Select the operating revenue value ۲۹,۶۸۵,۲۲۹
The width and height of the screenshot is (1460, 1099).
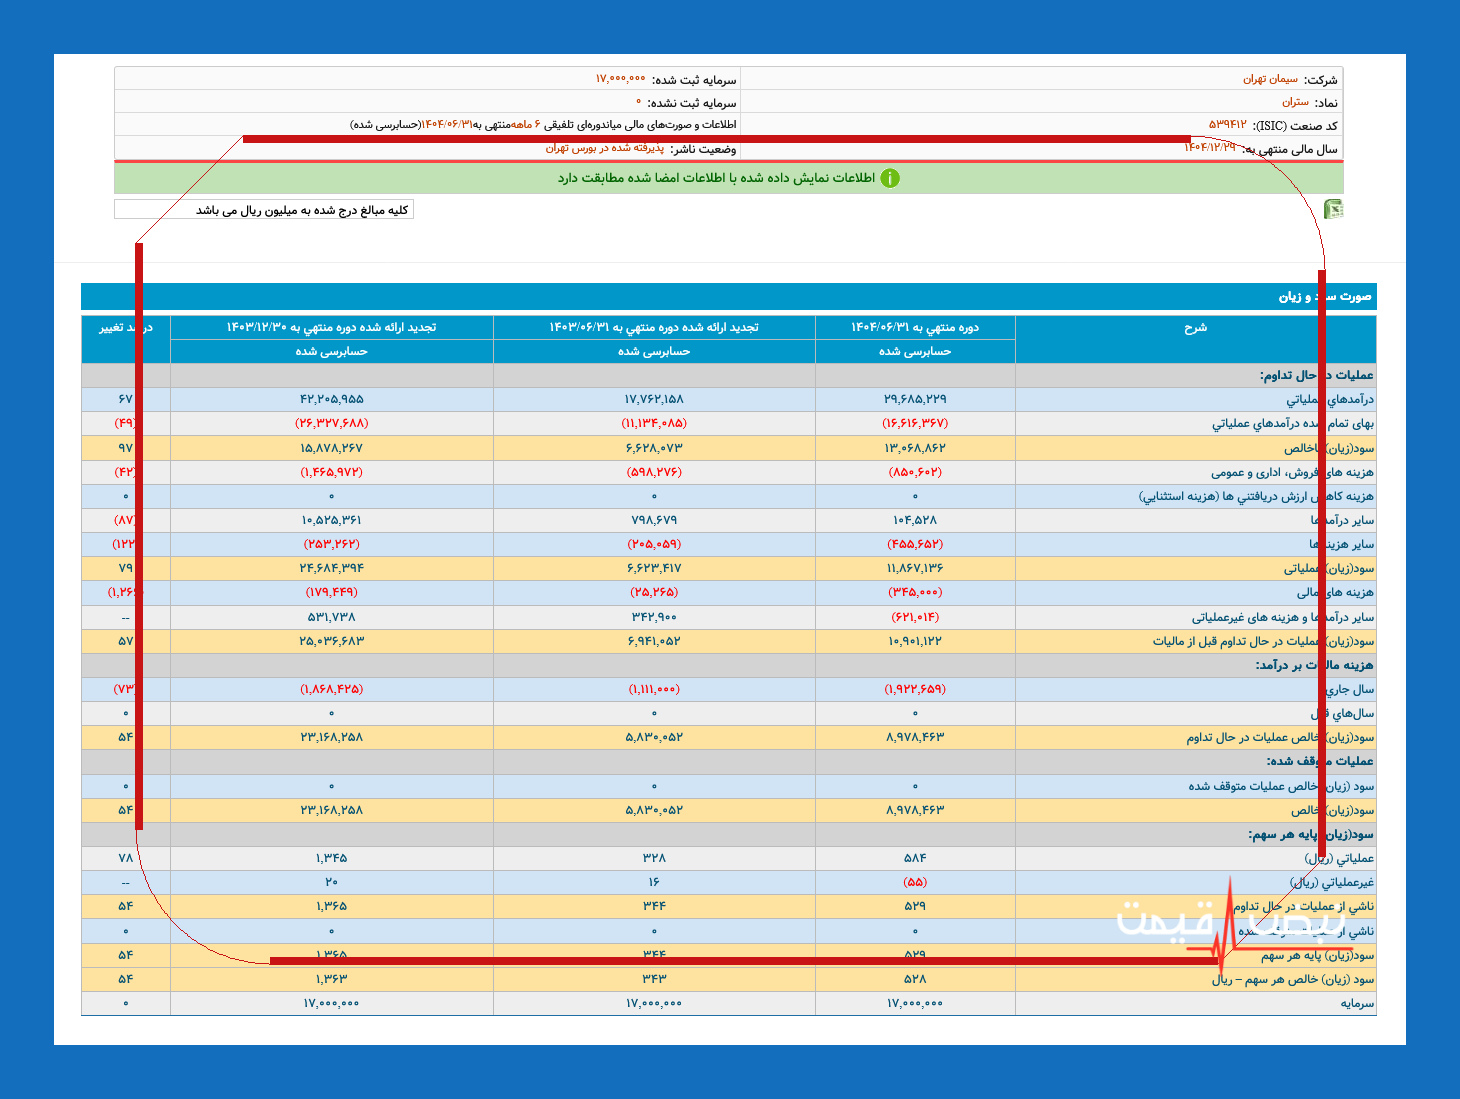(x=916, y=398)
